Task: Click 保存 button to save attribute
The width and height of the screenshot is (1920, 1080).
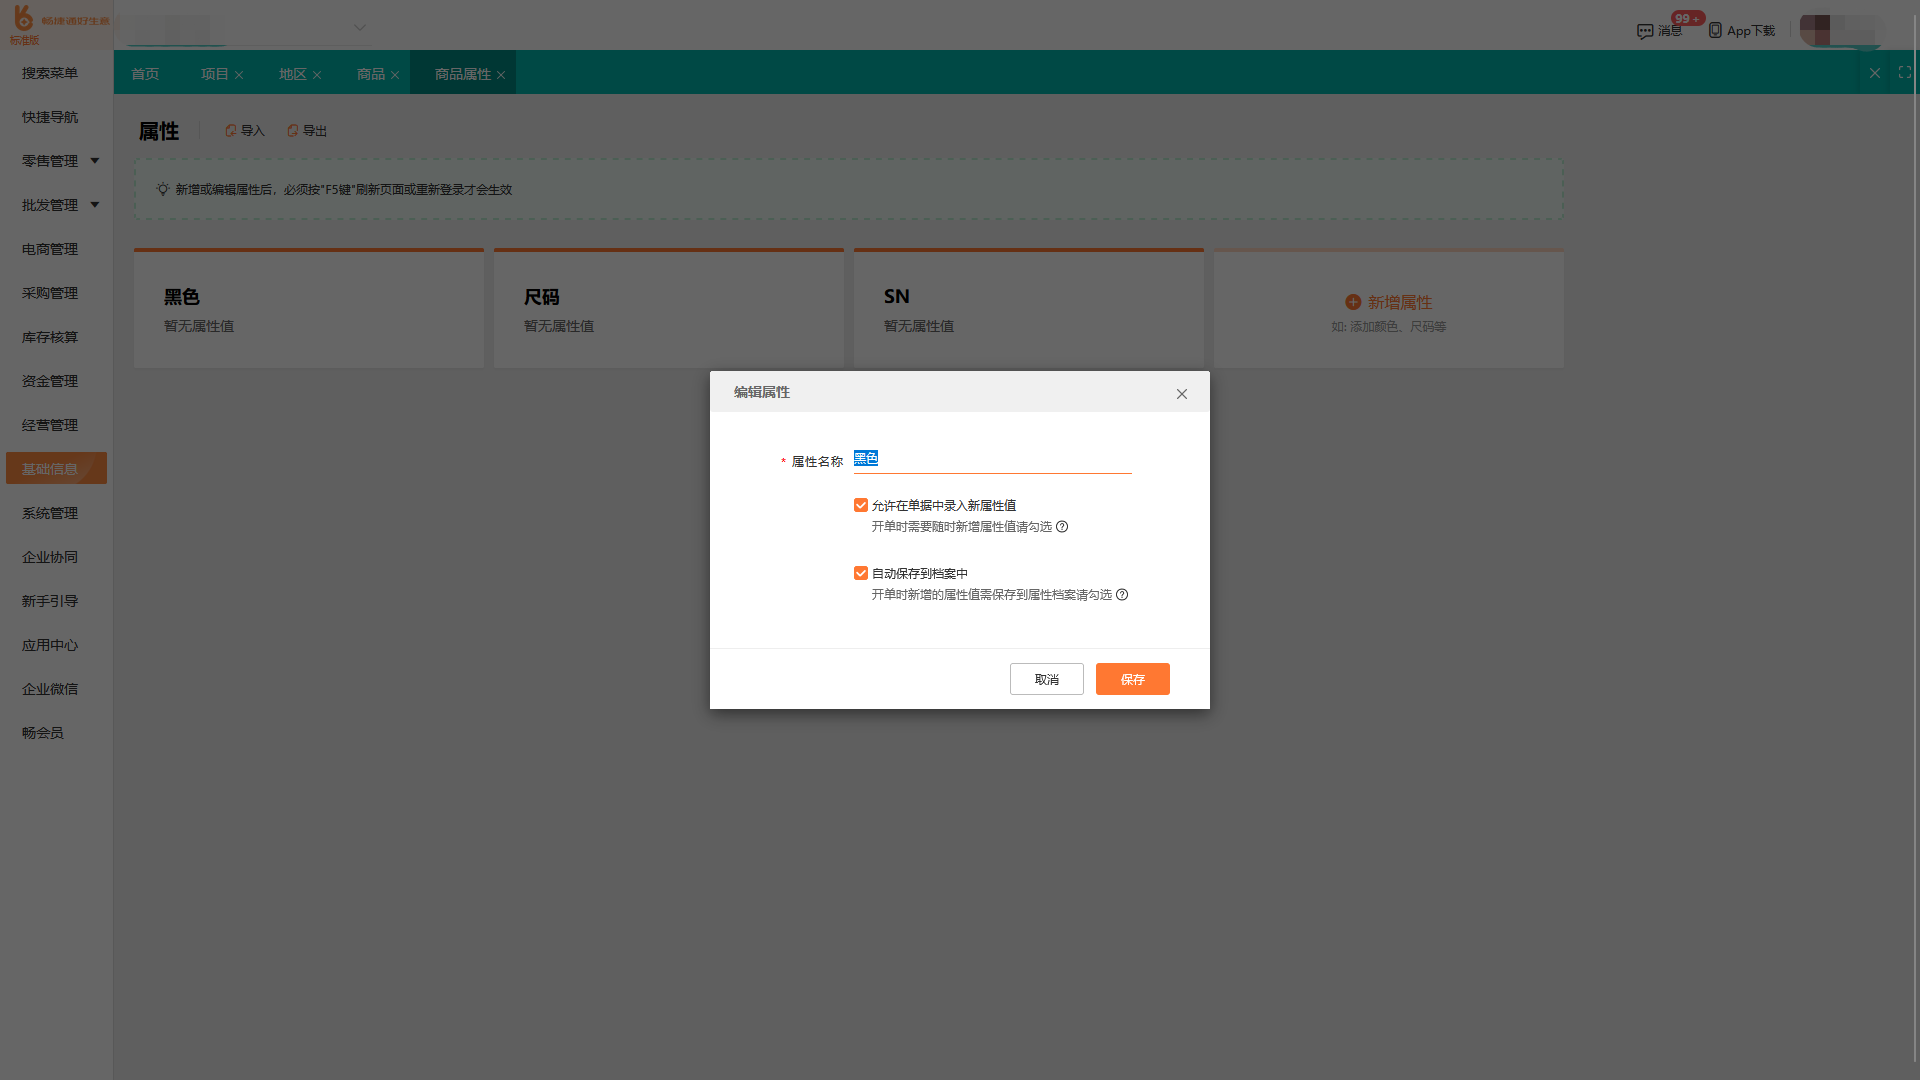Action: tap(1133, 679)
